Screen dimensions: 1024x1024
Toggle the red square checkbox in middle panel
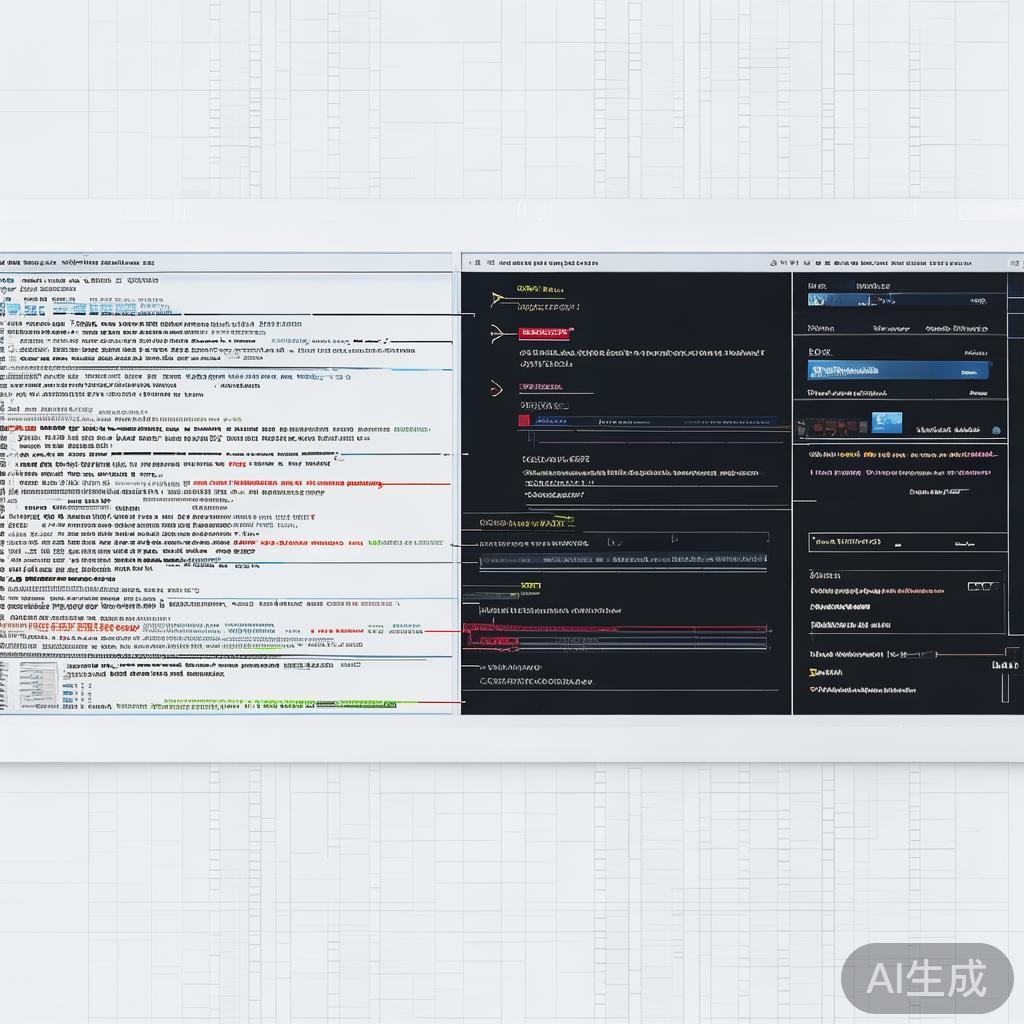pos(523,421)
